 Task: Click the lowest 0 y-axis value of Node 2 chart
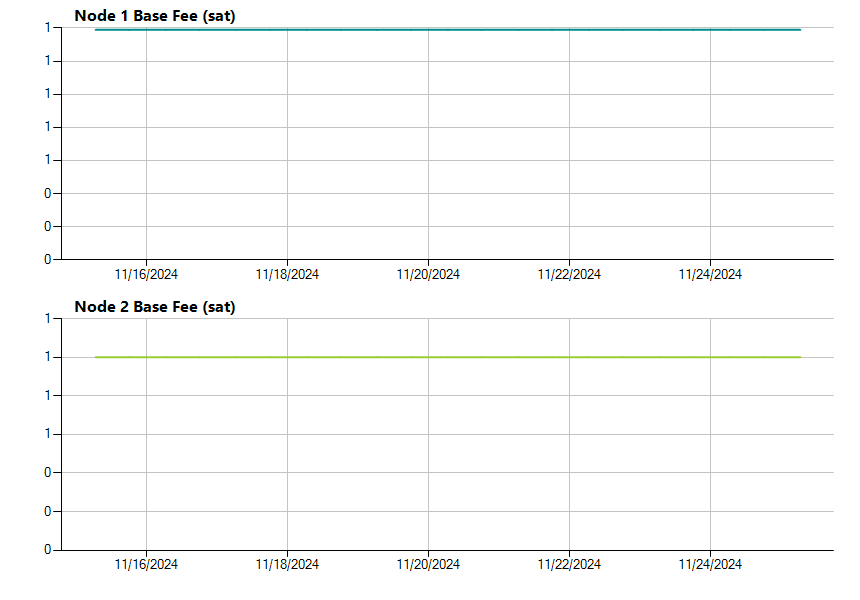(x=47, y=550)
